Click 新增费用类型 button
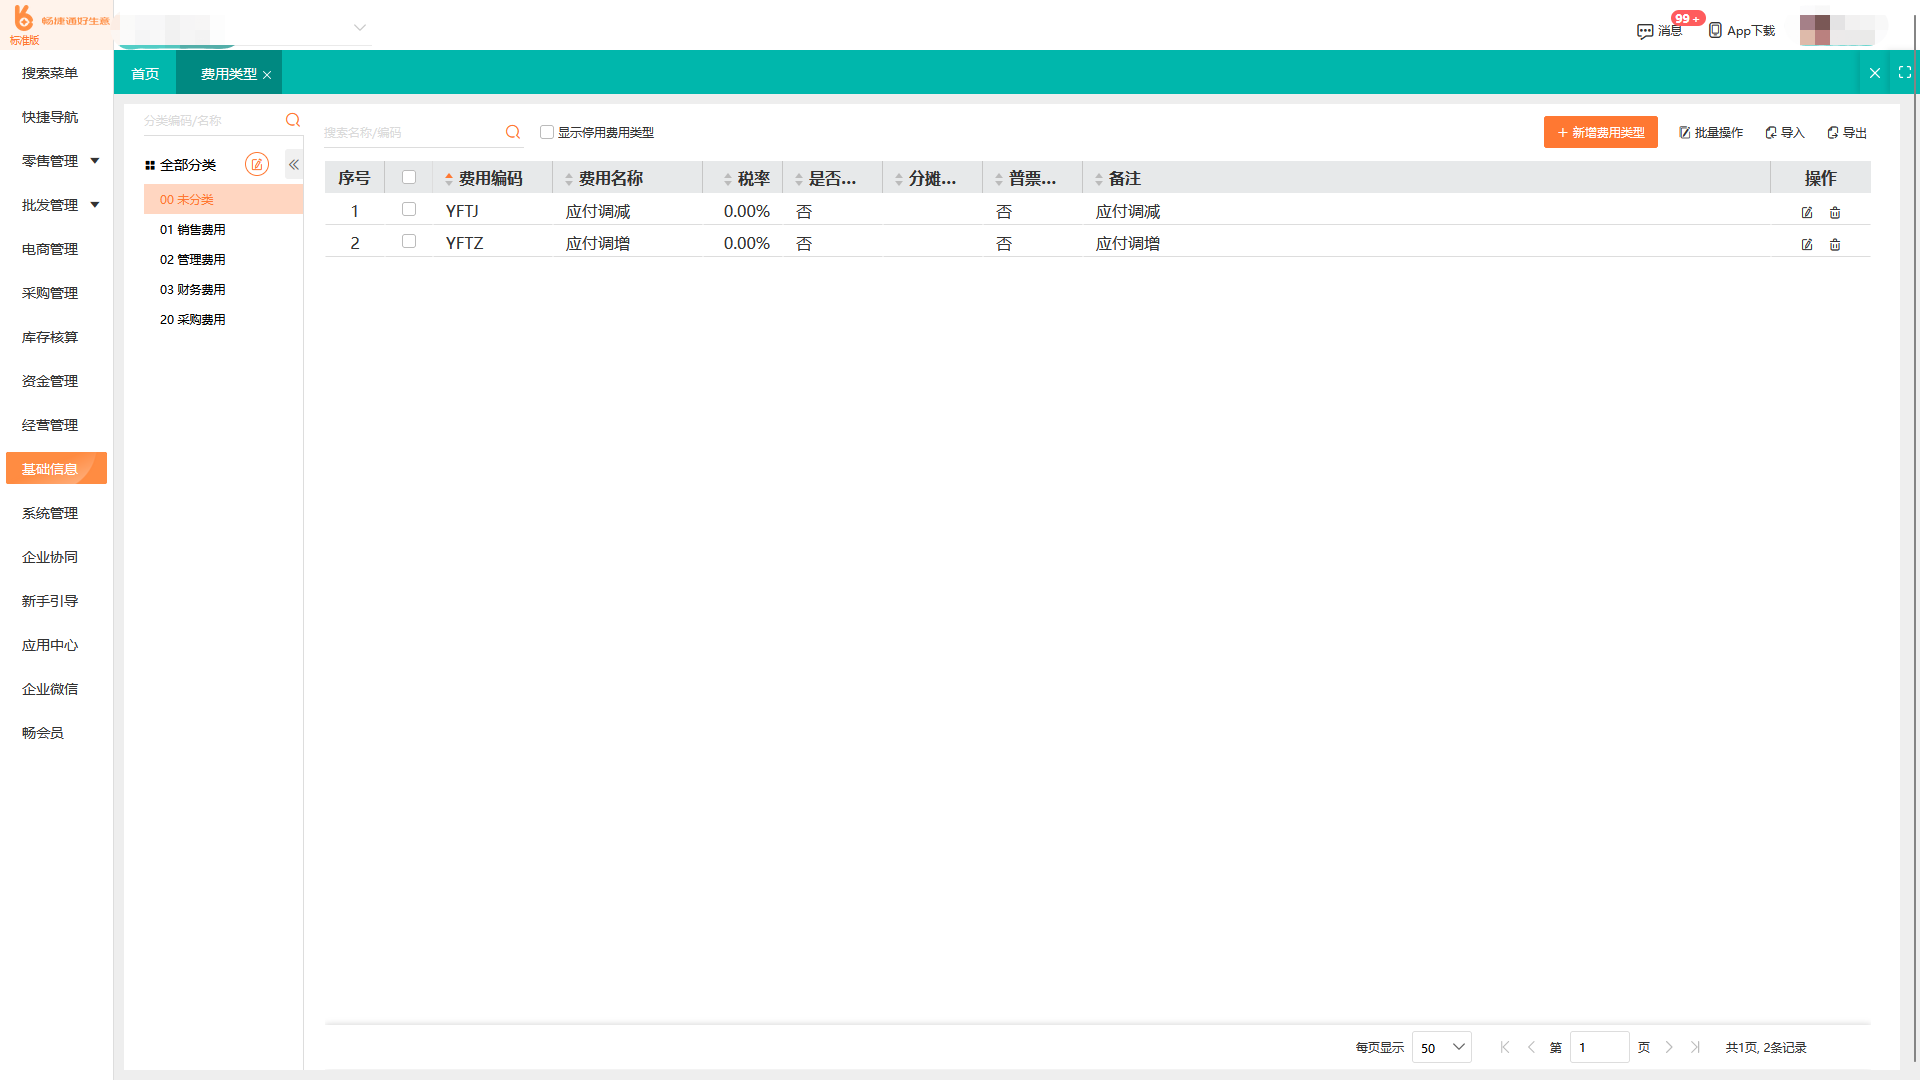 [1600, 132]
